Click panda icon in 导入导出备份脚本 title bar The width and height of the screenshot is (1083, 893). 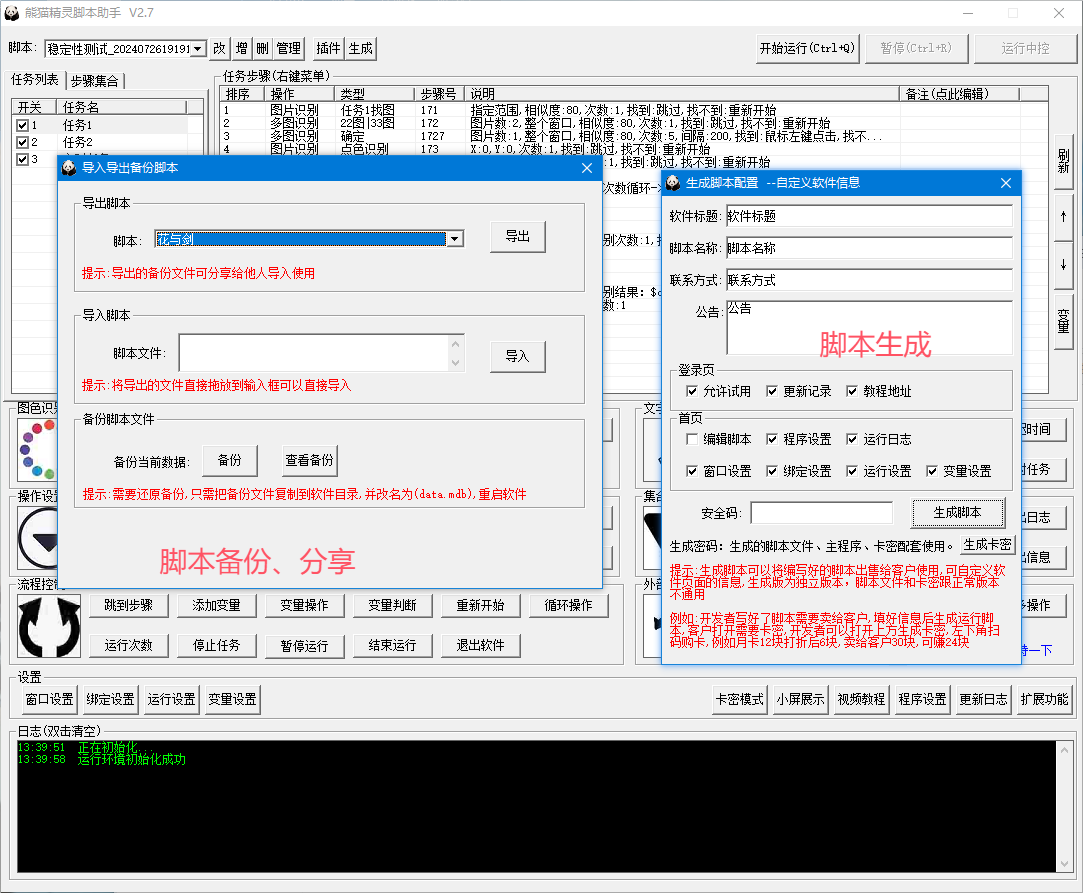click(70, 168)
